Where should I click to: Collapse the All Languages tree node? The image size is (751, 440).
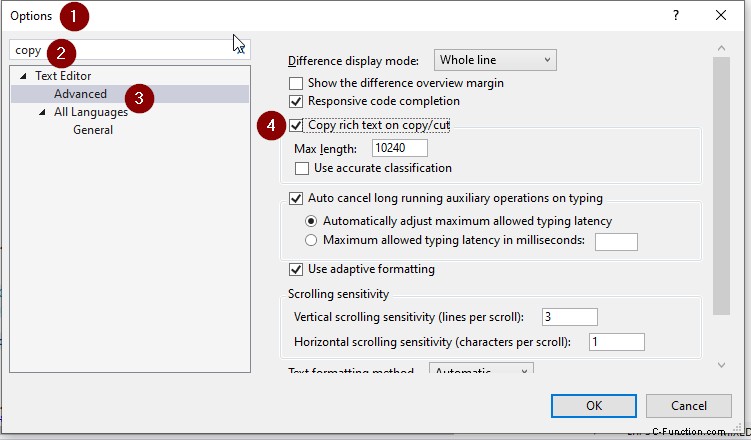coord(42,112)
